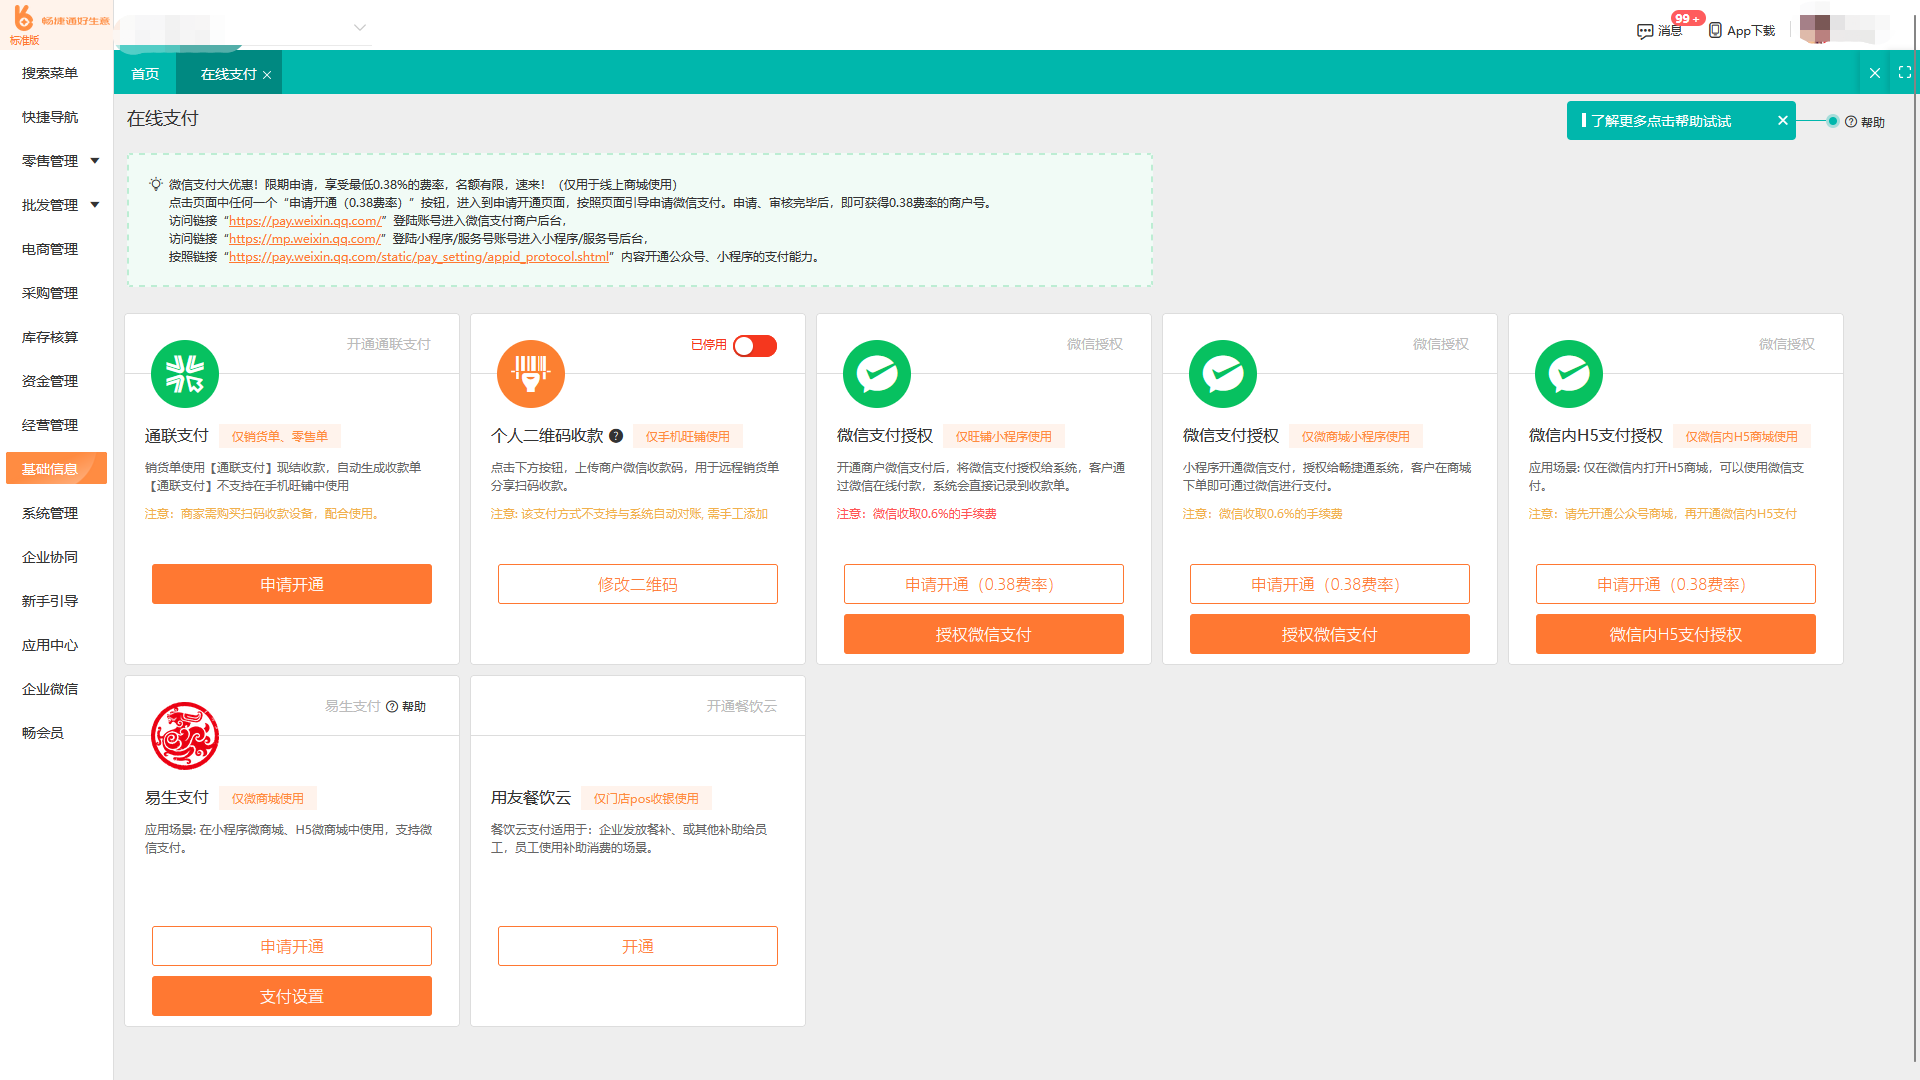Viewport: 1920px width, 1080px height.
Task: Click 开通 button for 用友餐饮云
Action: click(x=638, y=945)
